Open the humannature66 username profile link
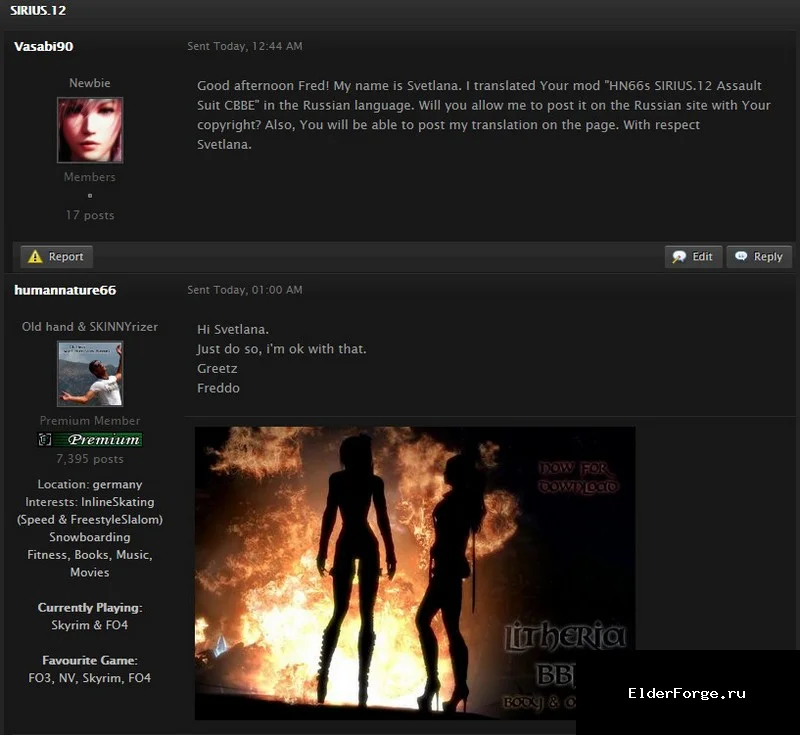The image size is (800, 735). tap(65, 290)
